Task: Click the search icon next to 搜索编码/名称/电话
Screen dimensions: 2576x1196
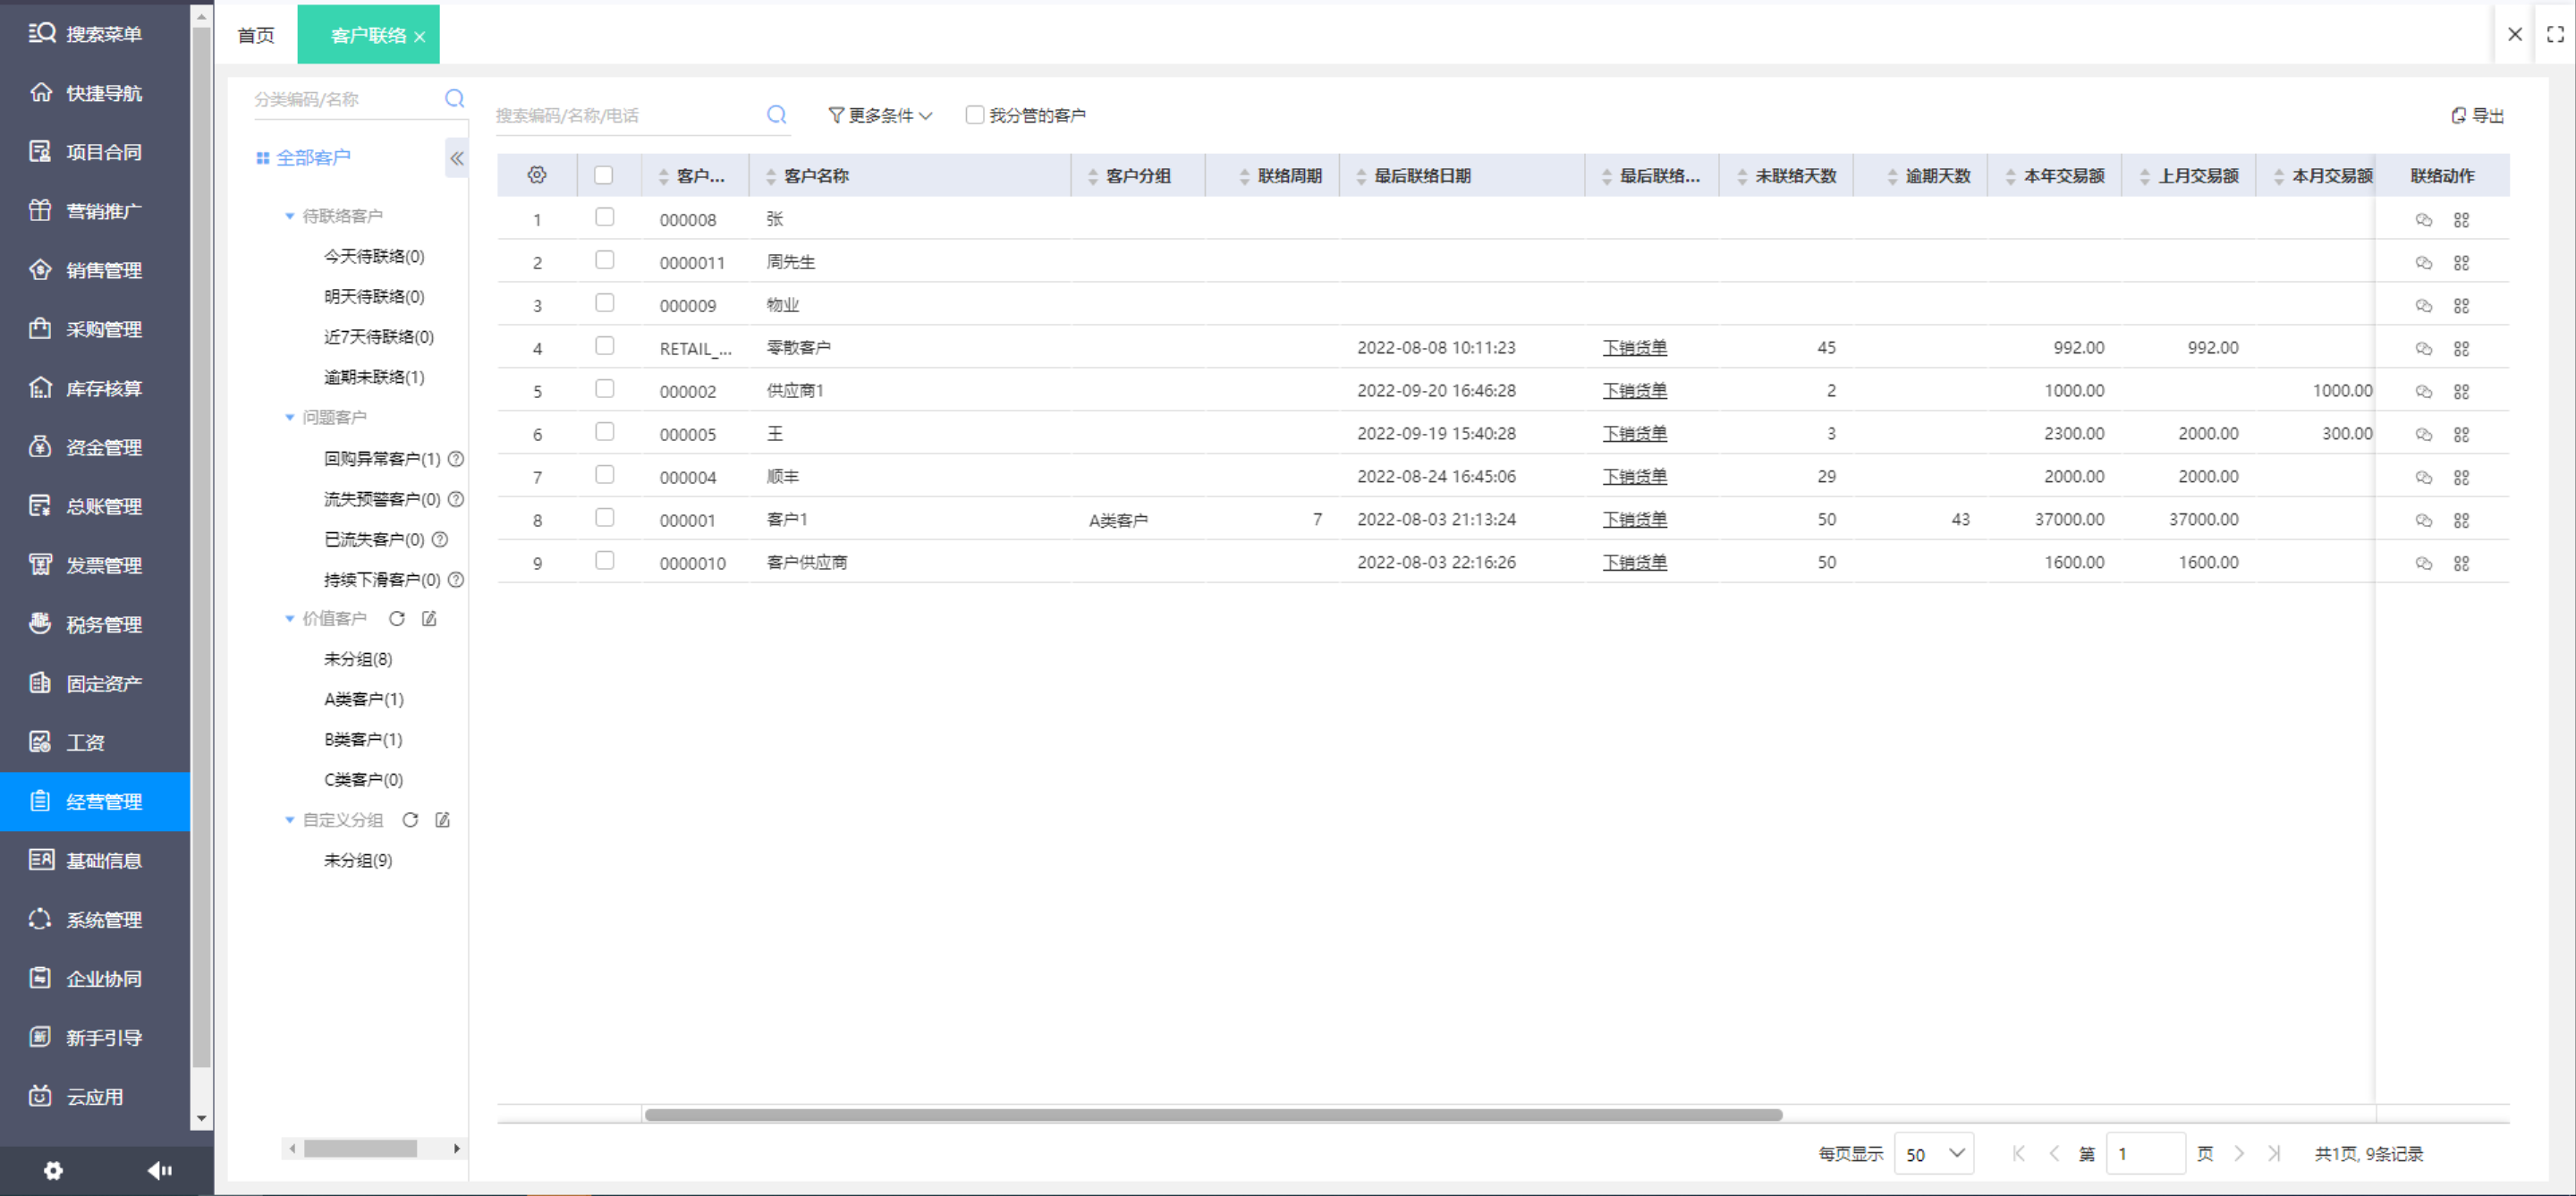Action: 777,114
